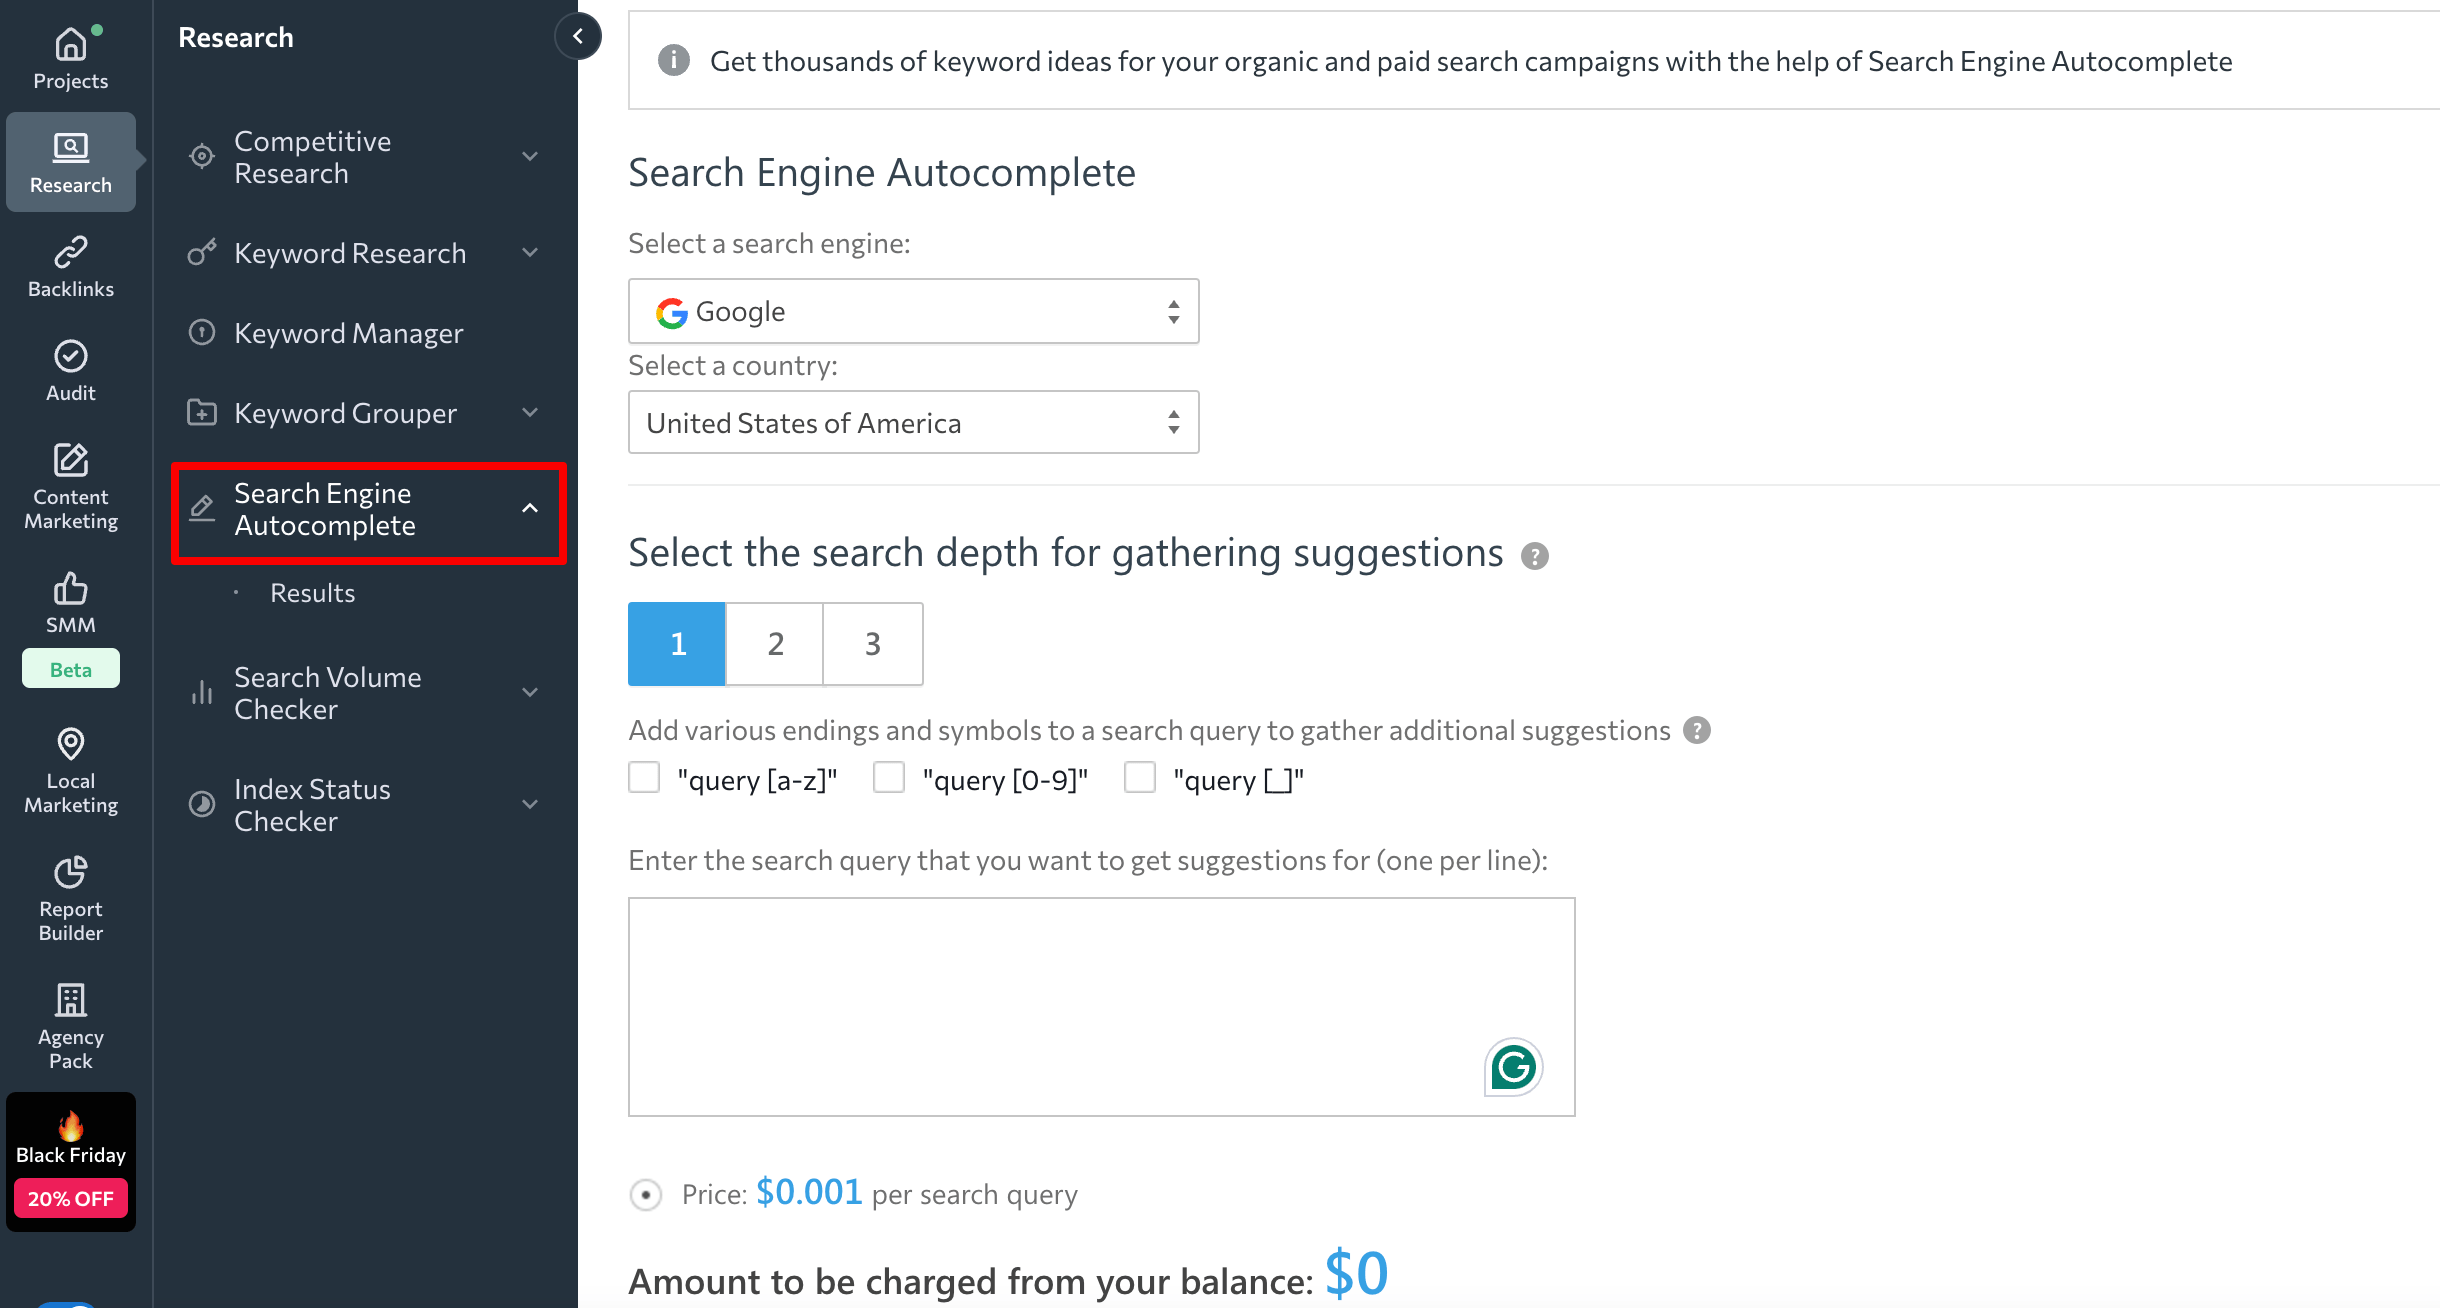The image size is (2440, 1308).
Task: Enable the query [0-9] checkbox
Action: (x=888, y=781)
